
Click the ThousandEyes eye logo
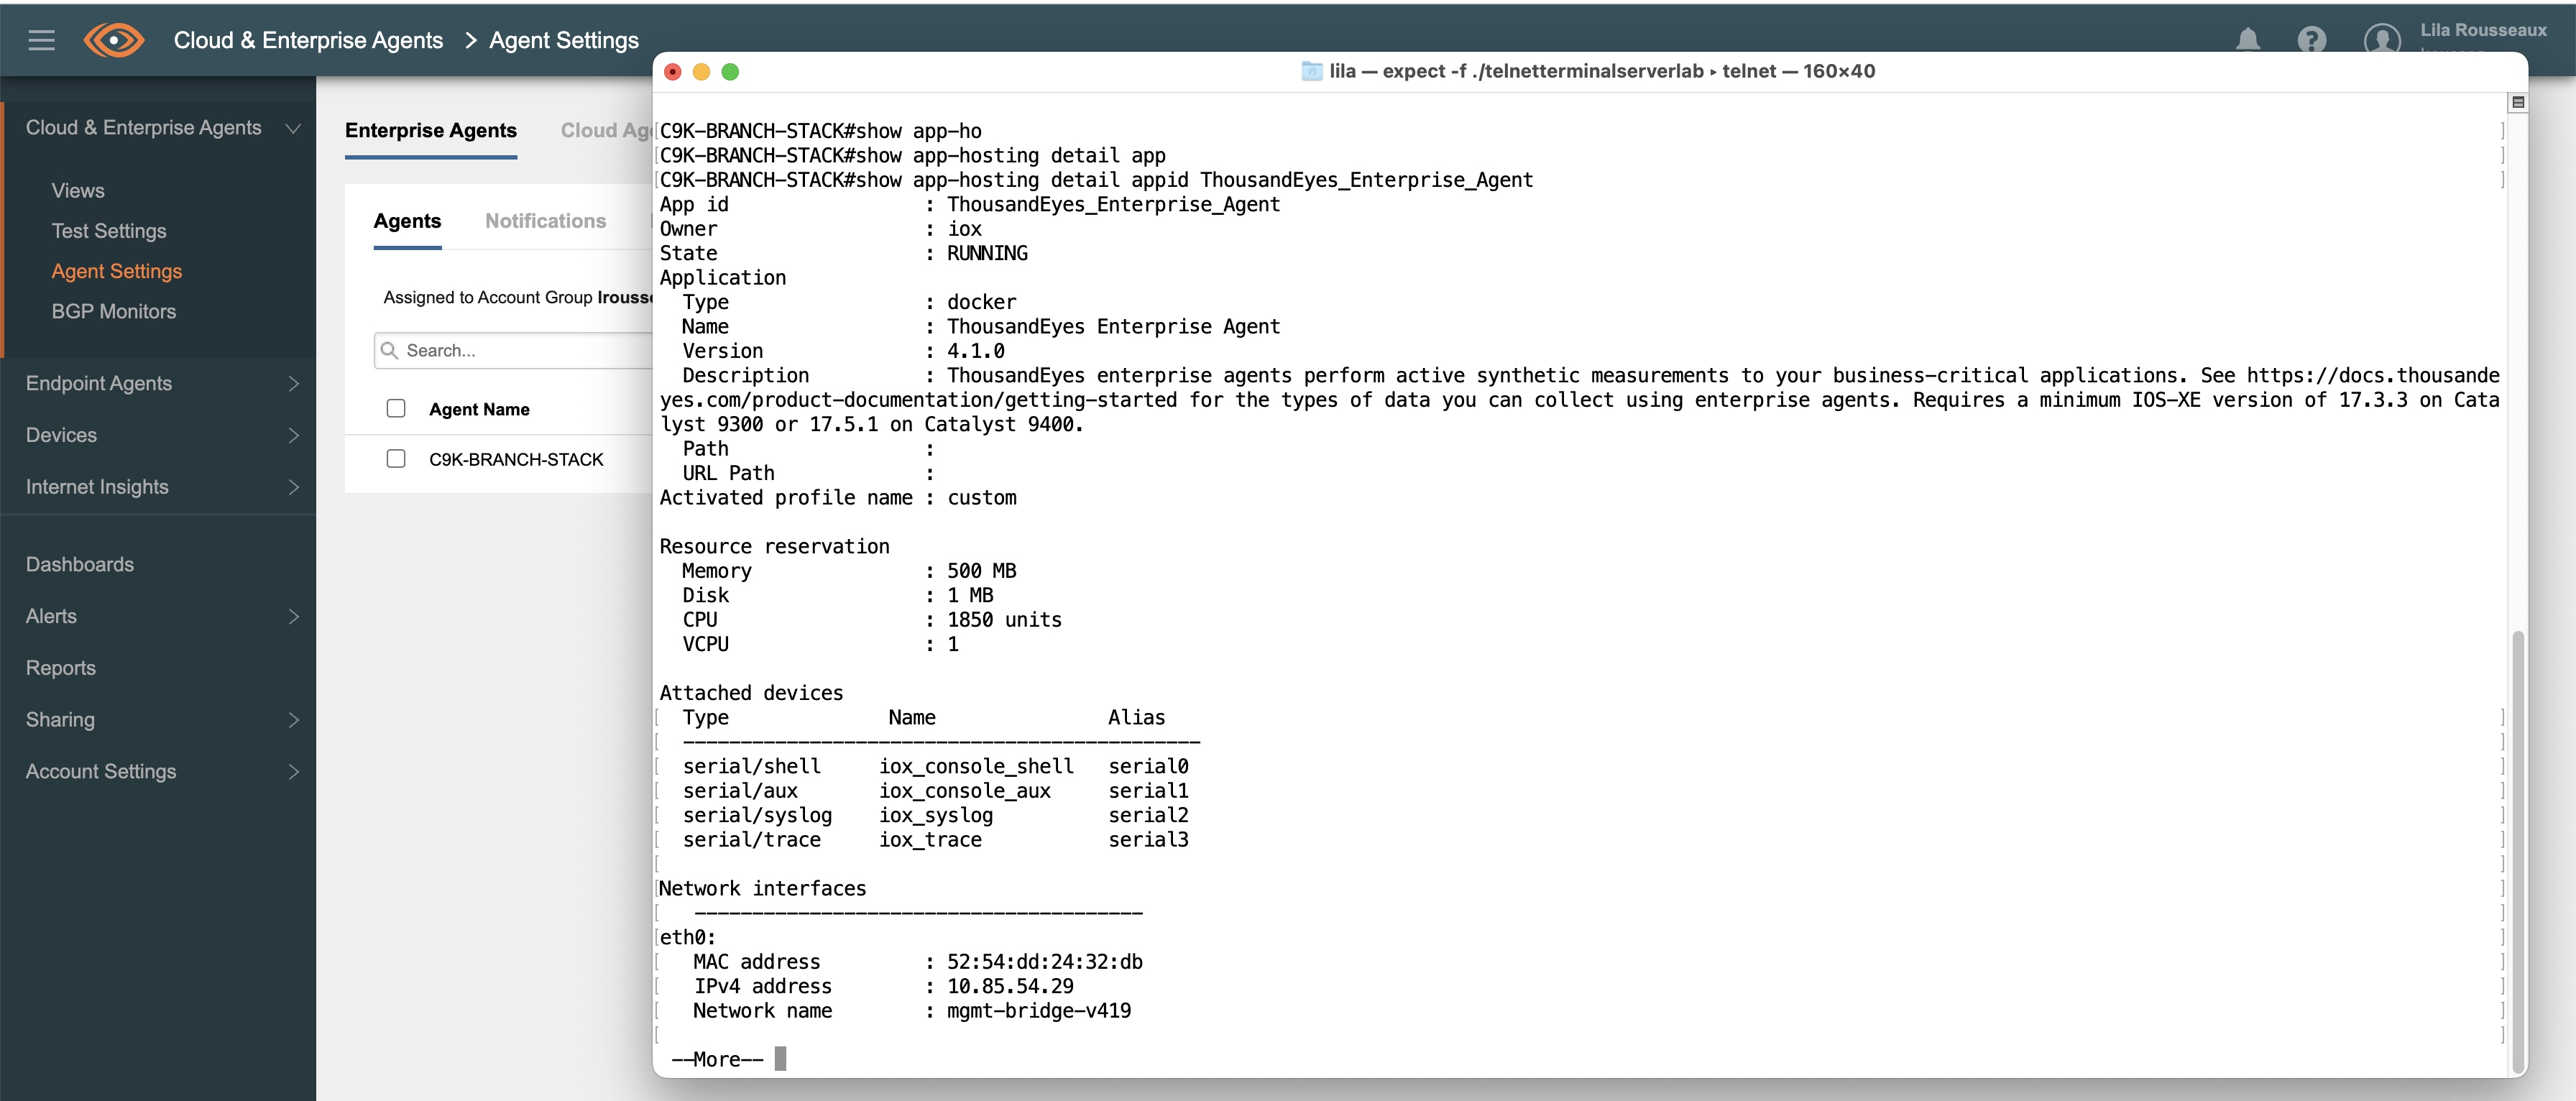click(114, 40)
